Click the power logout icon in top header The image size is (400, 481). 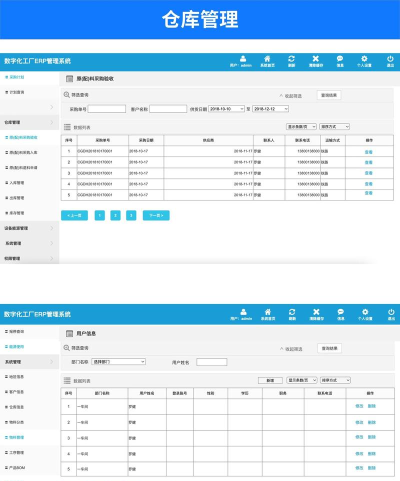click(390, 59)
